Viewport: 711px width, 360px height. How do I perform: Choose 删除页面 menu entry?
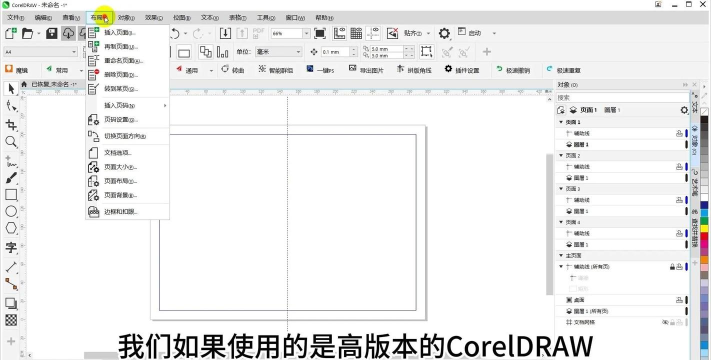(x=127, y=75)
